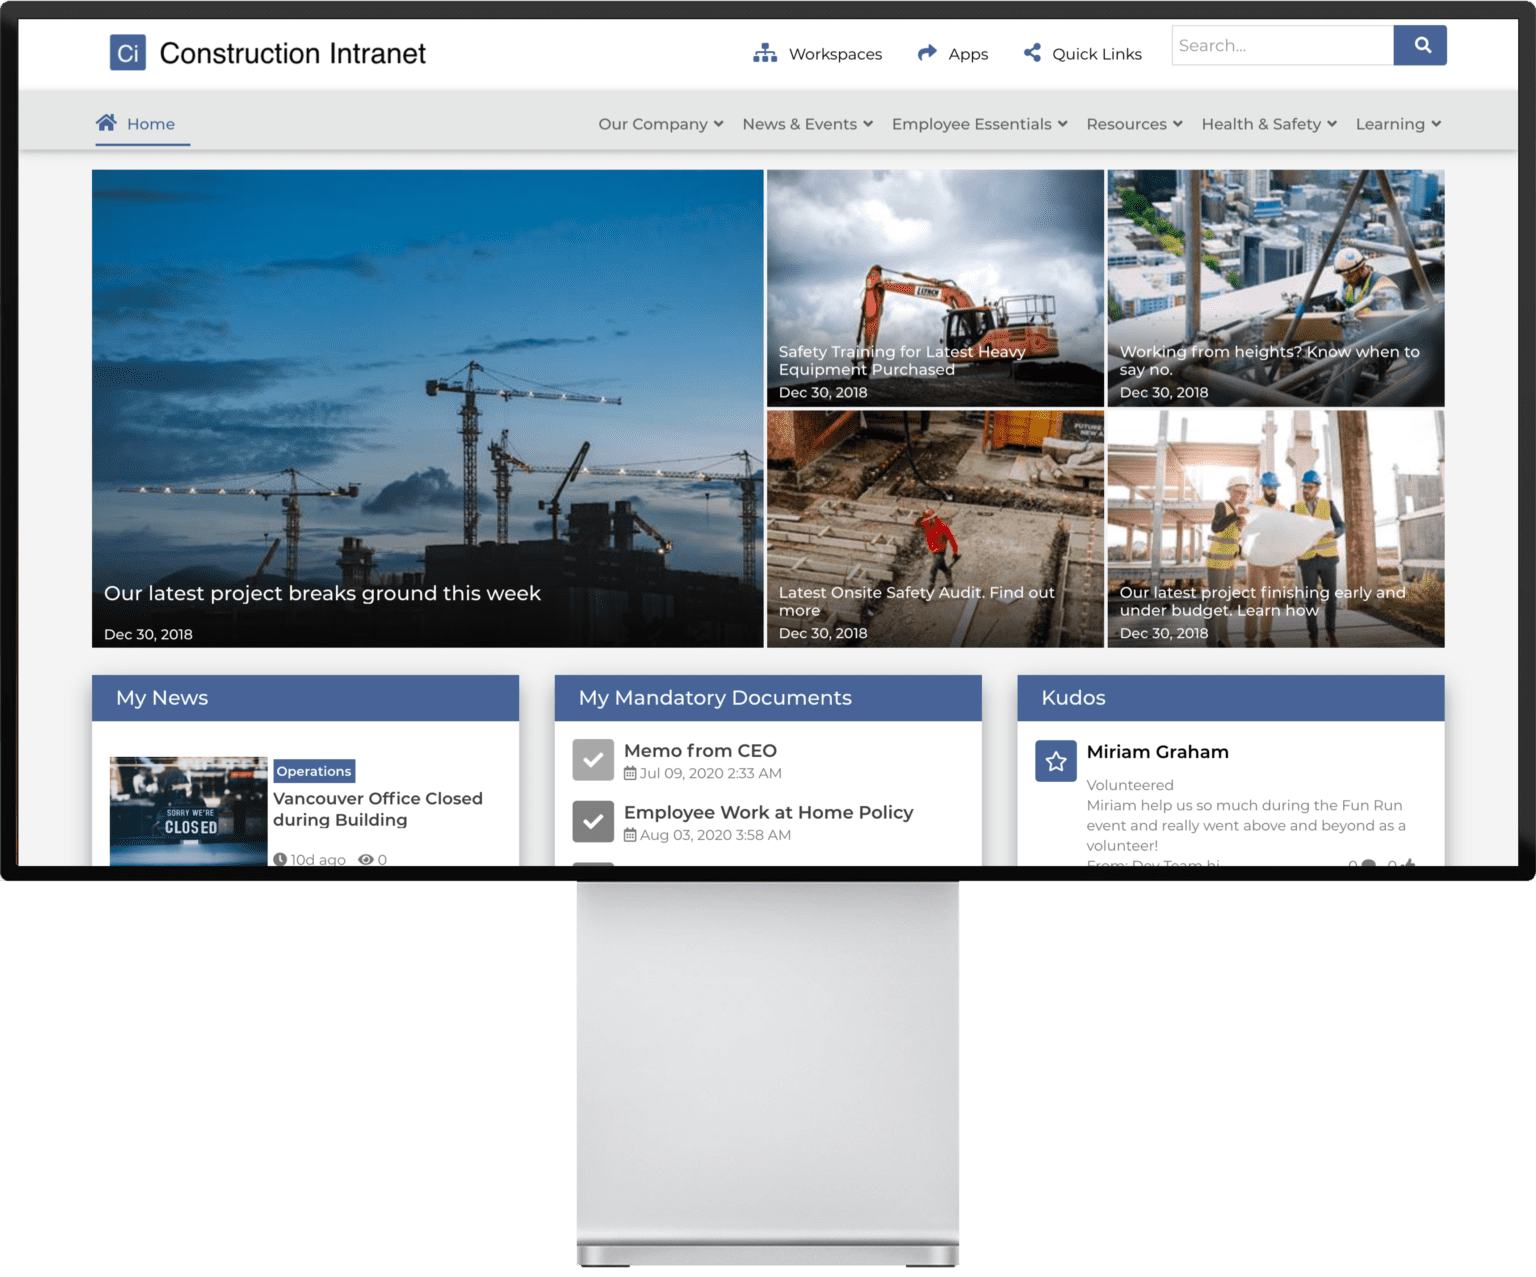Image resolution: width=1536 pixels, height=1277 pixels.
Task: Click the star icon beside Miriam Graham's kudos
Action: coord(1055,761)
